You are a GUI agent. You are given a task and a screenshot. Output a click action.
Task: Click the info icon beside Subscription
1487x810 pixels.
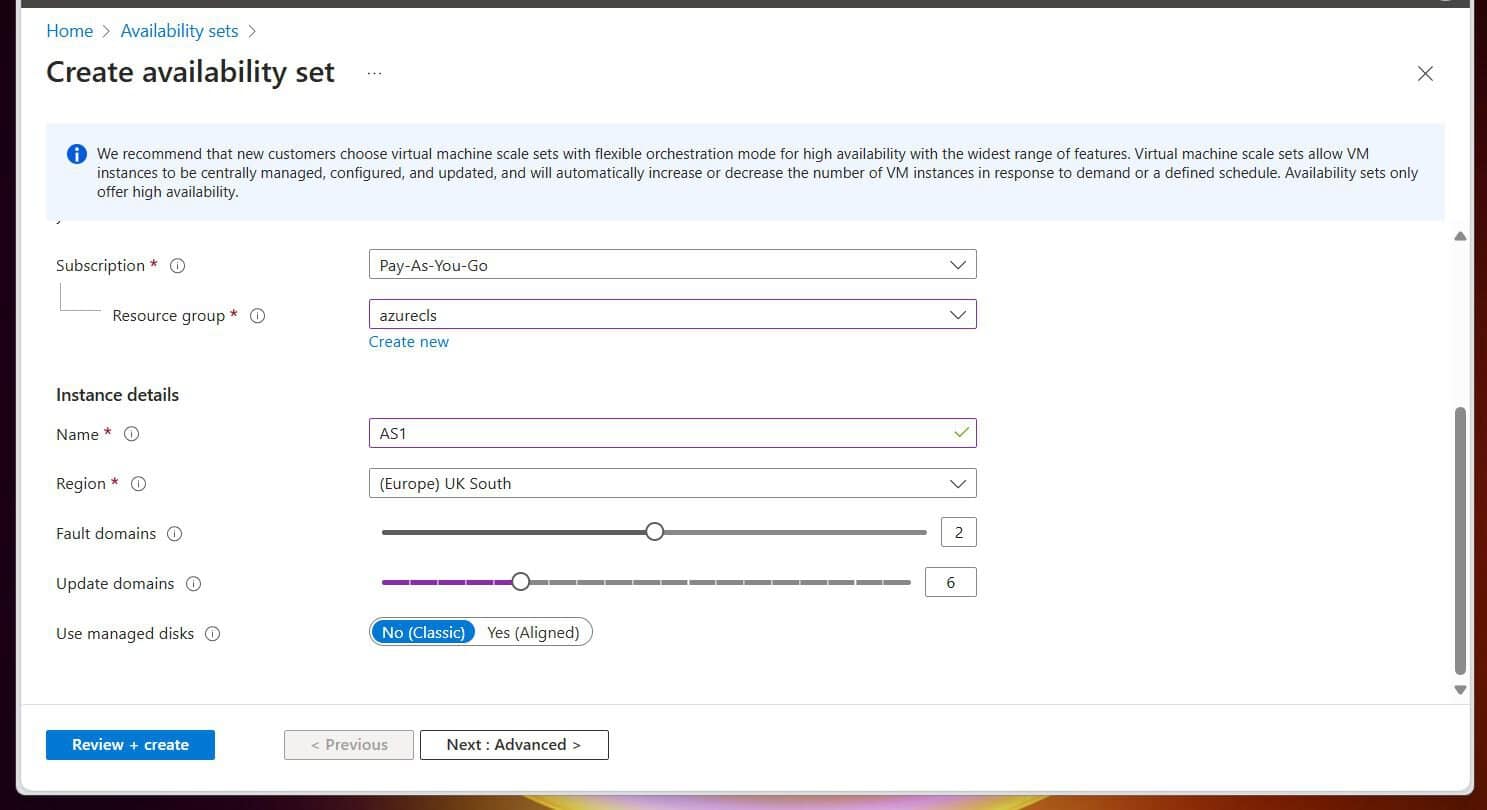[177, 266]
